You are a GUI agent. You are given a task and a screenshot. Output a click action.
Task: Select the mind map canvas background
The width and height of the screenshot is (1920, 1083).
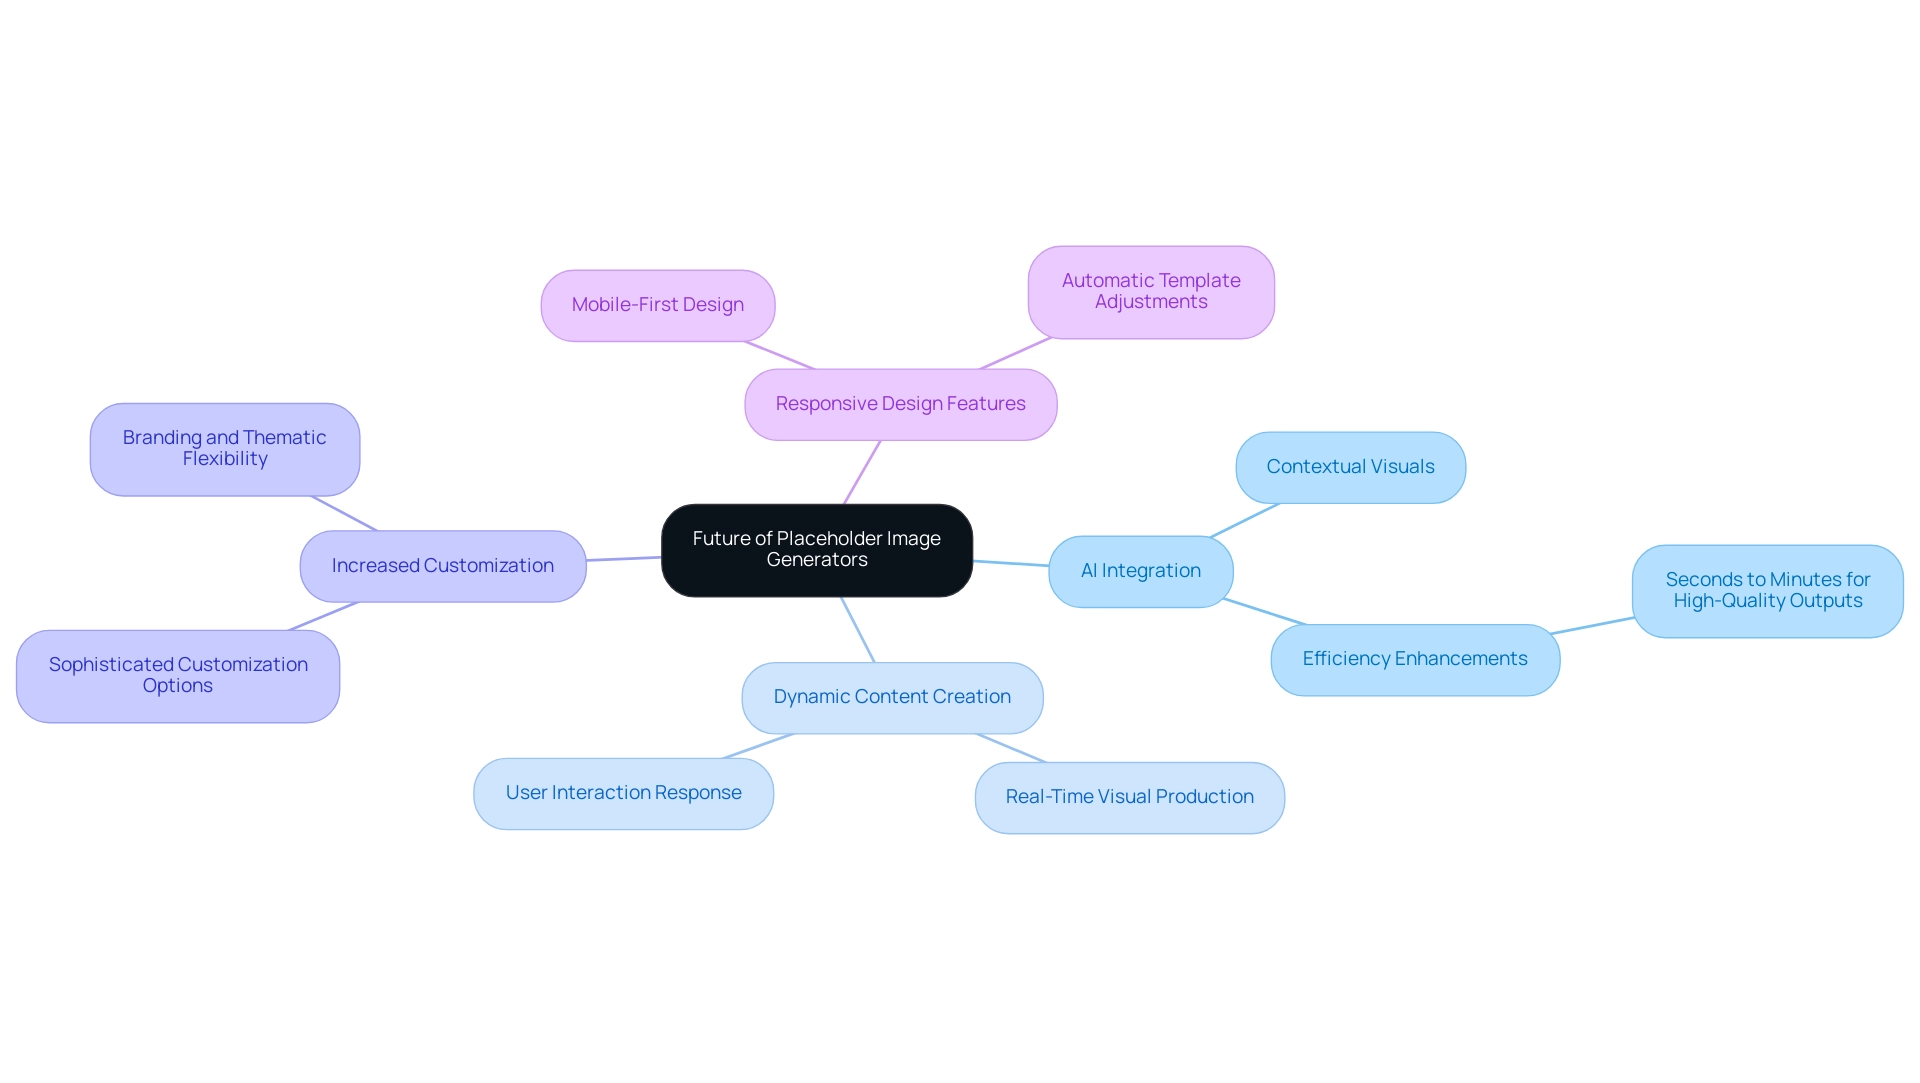960,132
